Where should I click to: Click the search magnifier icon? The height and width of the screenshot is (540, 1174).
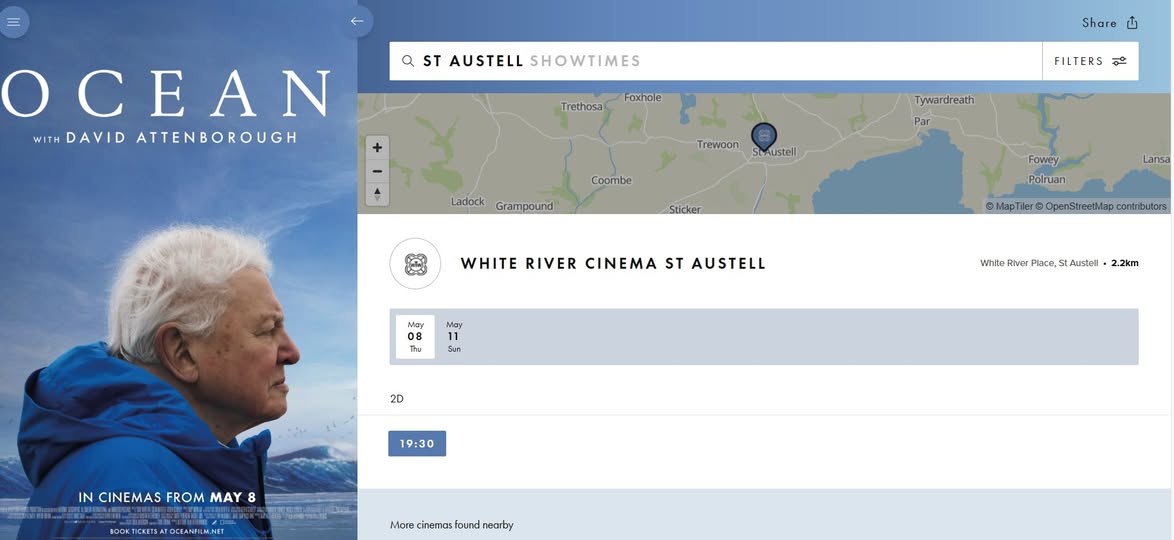point(408,61)
